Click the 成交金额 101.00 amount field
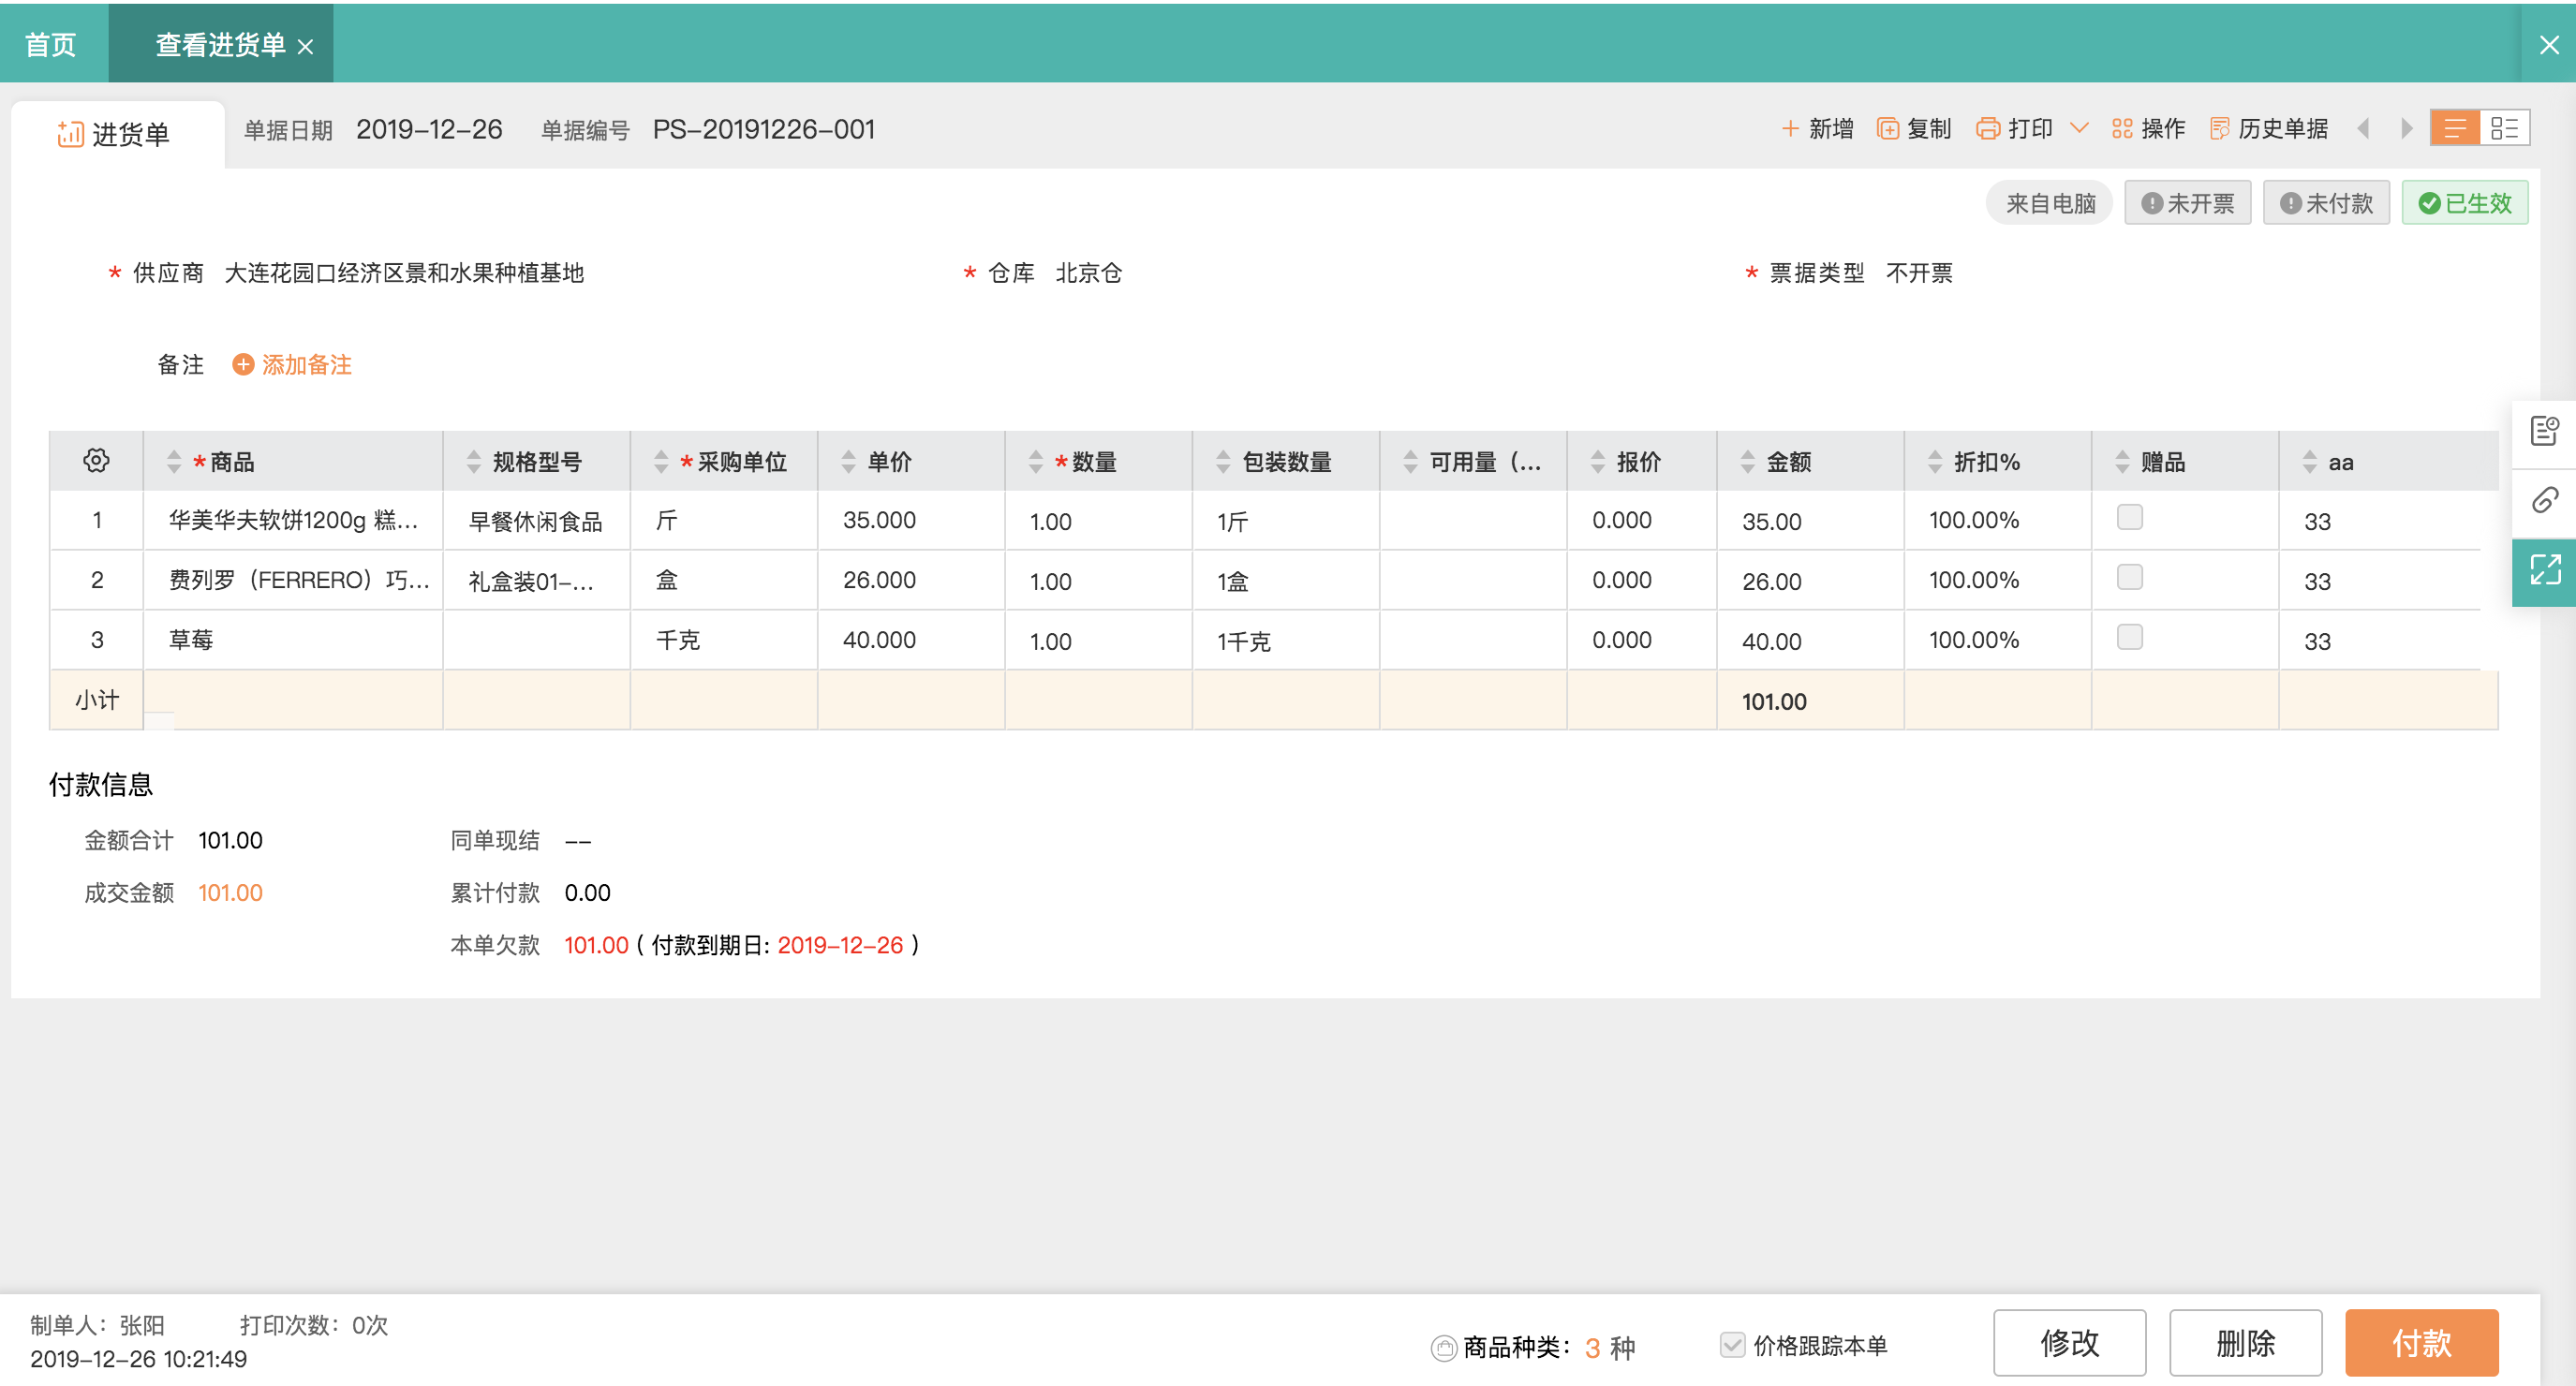The width and height of the screenshot is (2576, 1386). pyautogui.click(x=235, y=892)
